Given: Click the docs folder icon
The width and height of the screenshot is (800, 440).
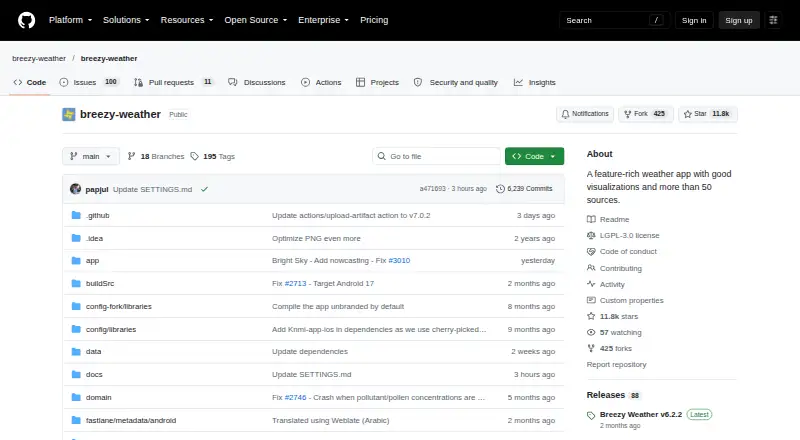Looking at the screenshot, I should 76,375.
